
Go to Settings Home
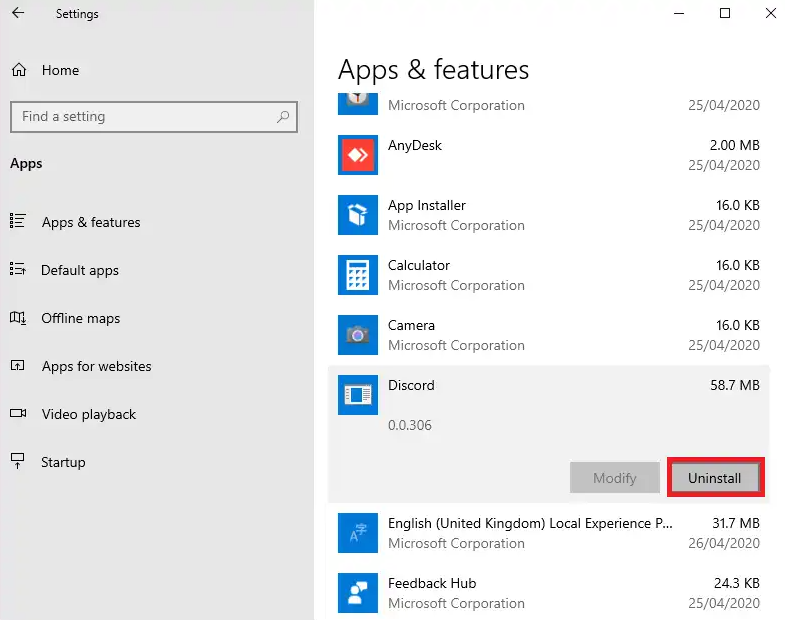[x=60, y=70]
